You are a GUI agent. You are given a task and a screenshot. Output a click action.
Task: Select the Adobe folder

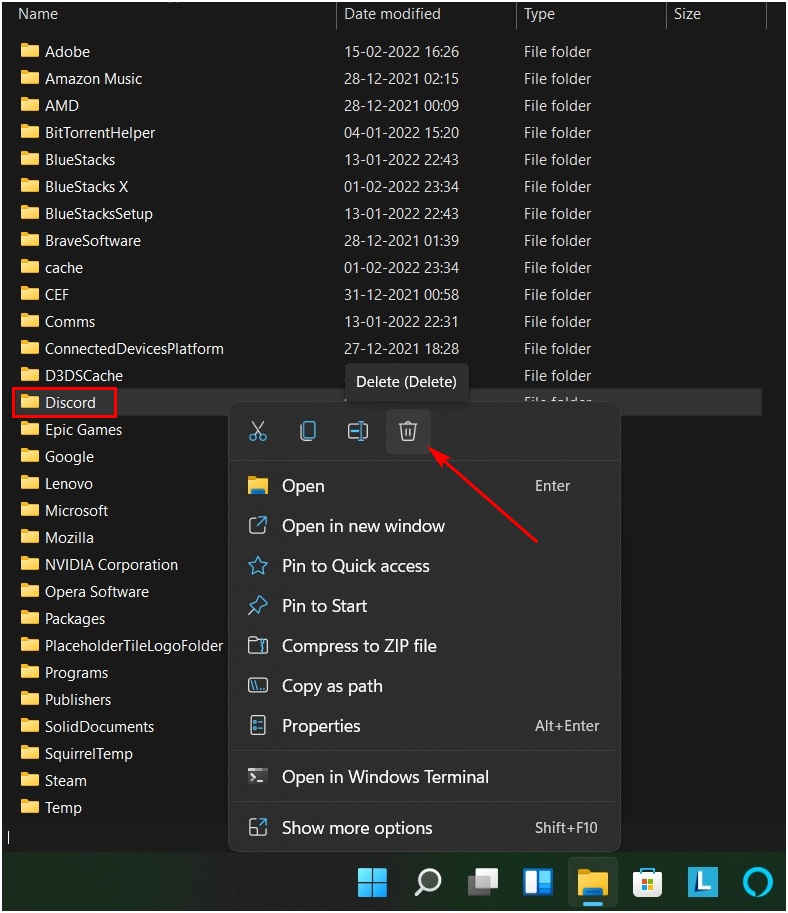55,51
